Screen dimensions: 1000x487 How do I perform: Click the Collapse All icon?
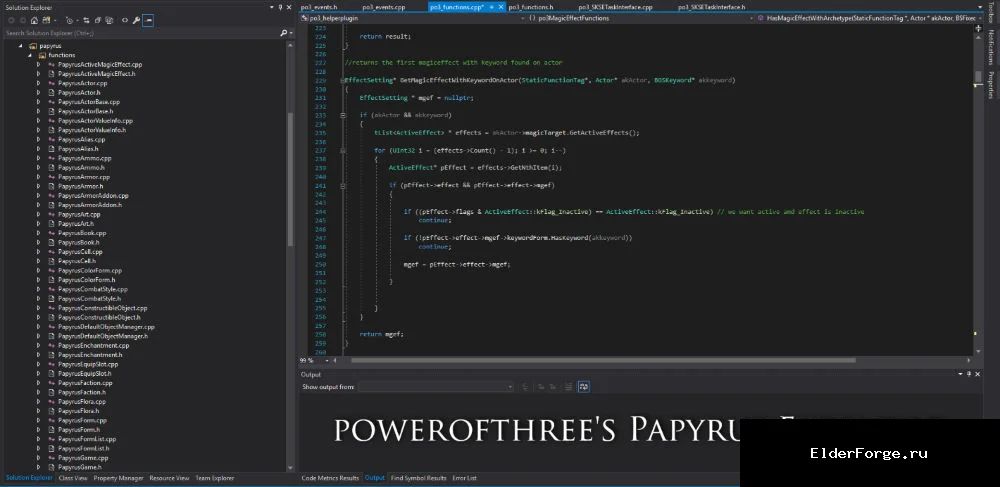coord(98,19)
